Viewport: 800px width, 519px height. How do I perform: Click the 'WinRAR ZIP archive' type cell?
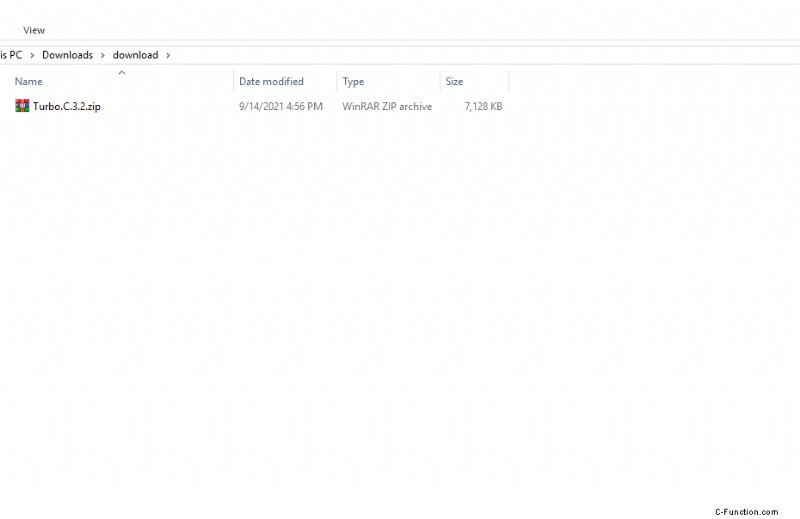pyautogui.click(x=387, y=106)
